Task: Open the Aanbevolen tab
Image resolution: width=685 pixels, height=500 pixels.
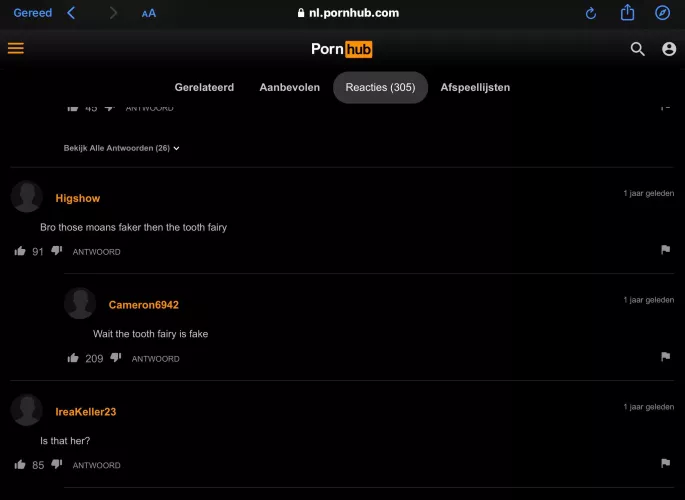Action: pos(290,88)
